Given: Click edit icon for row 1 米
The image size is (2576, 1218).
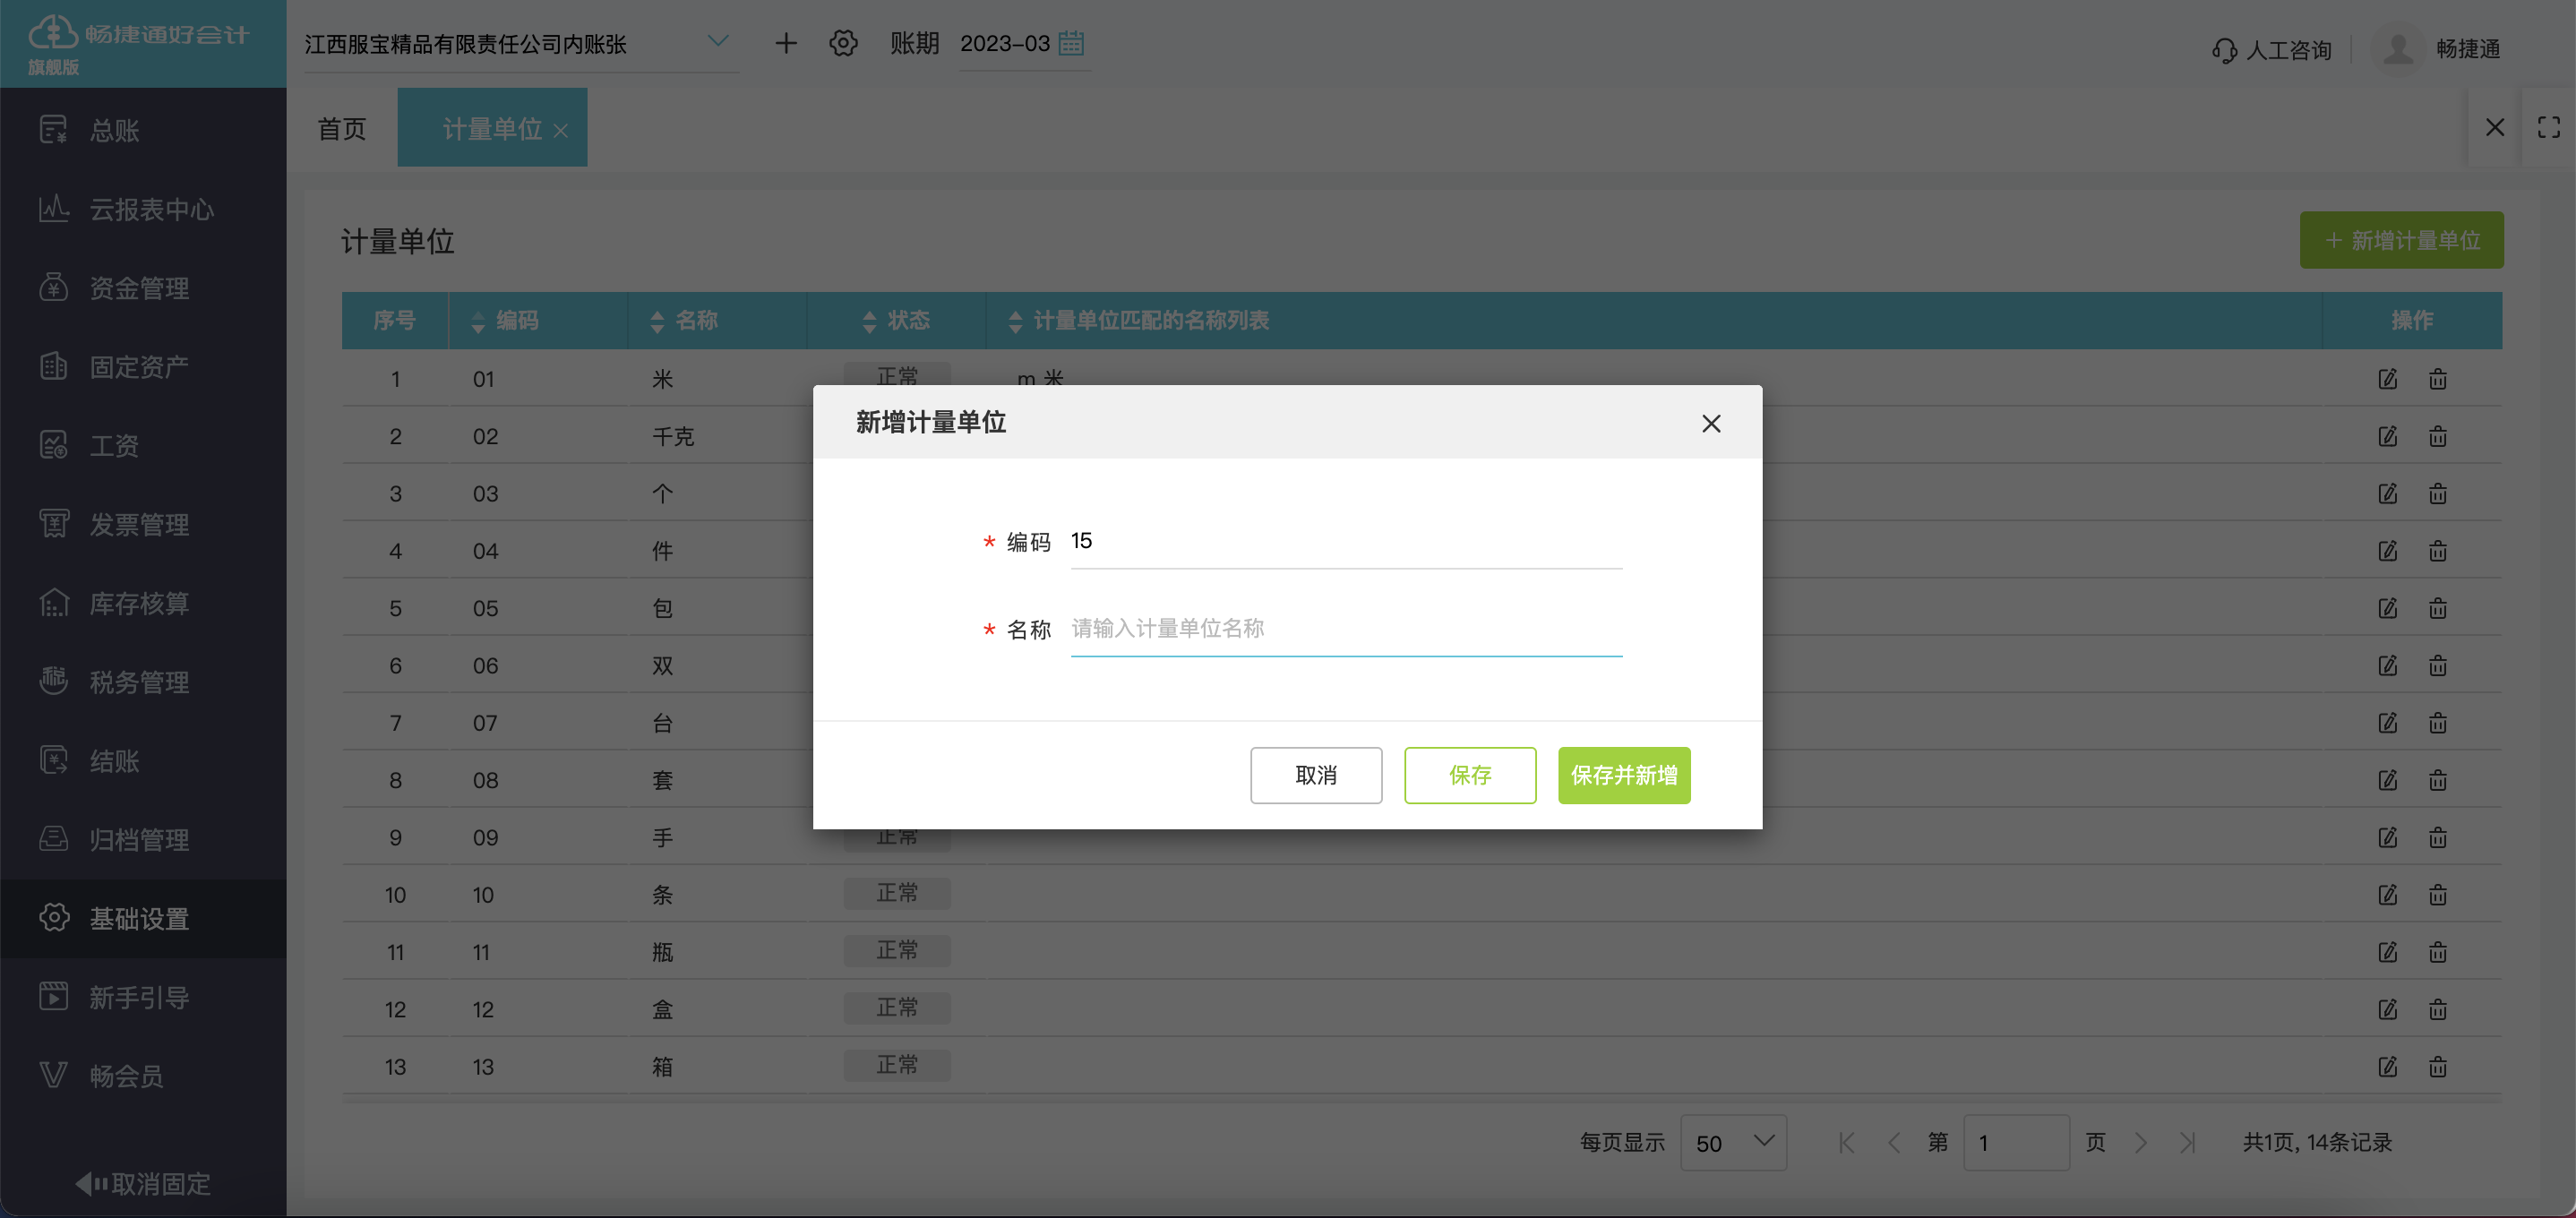Looking at the screenshot, I should 2387,376.
